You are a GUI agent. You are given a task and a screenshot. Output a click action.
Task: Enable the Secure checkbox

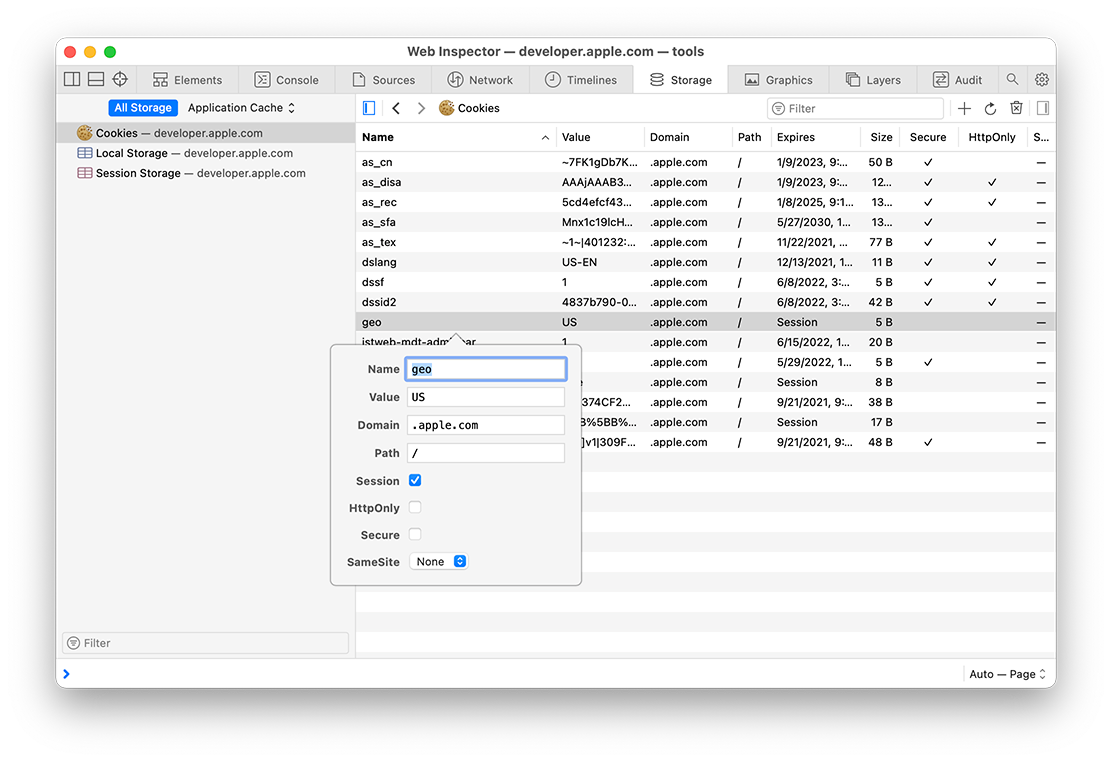[415, 535]
